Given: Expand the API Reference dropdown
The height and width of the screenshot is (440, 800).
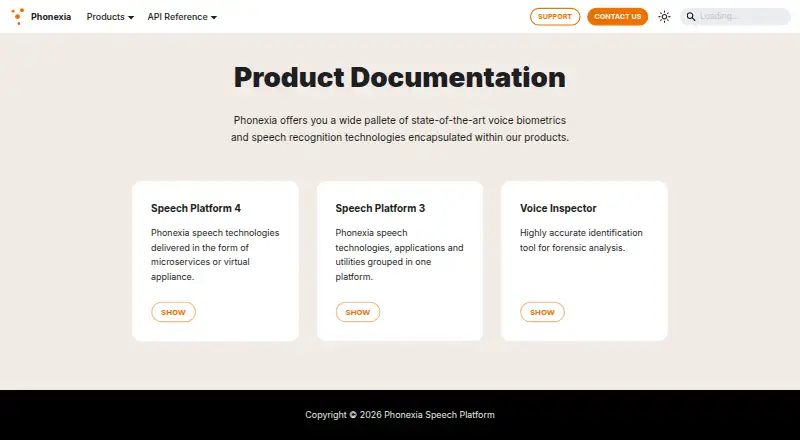Looking at the screenshot, I should [x=182, y=17].
